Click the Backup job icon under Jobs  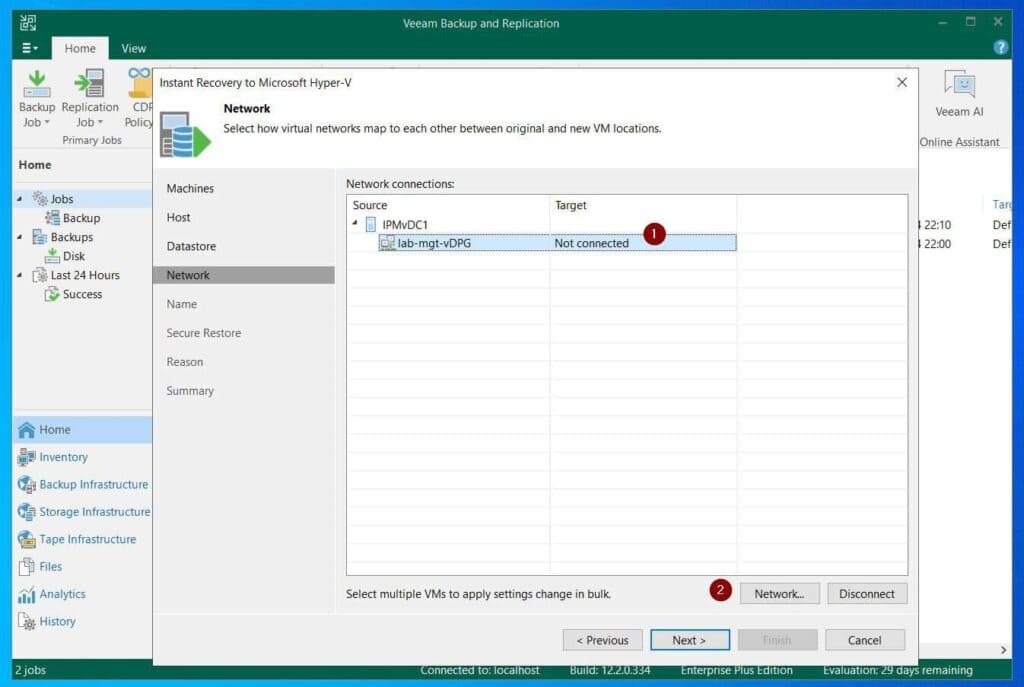tap(52, 217)
